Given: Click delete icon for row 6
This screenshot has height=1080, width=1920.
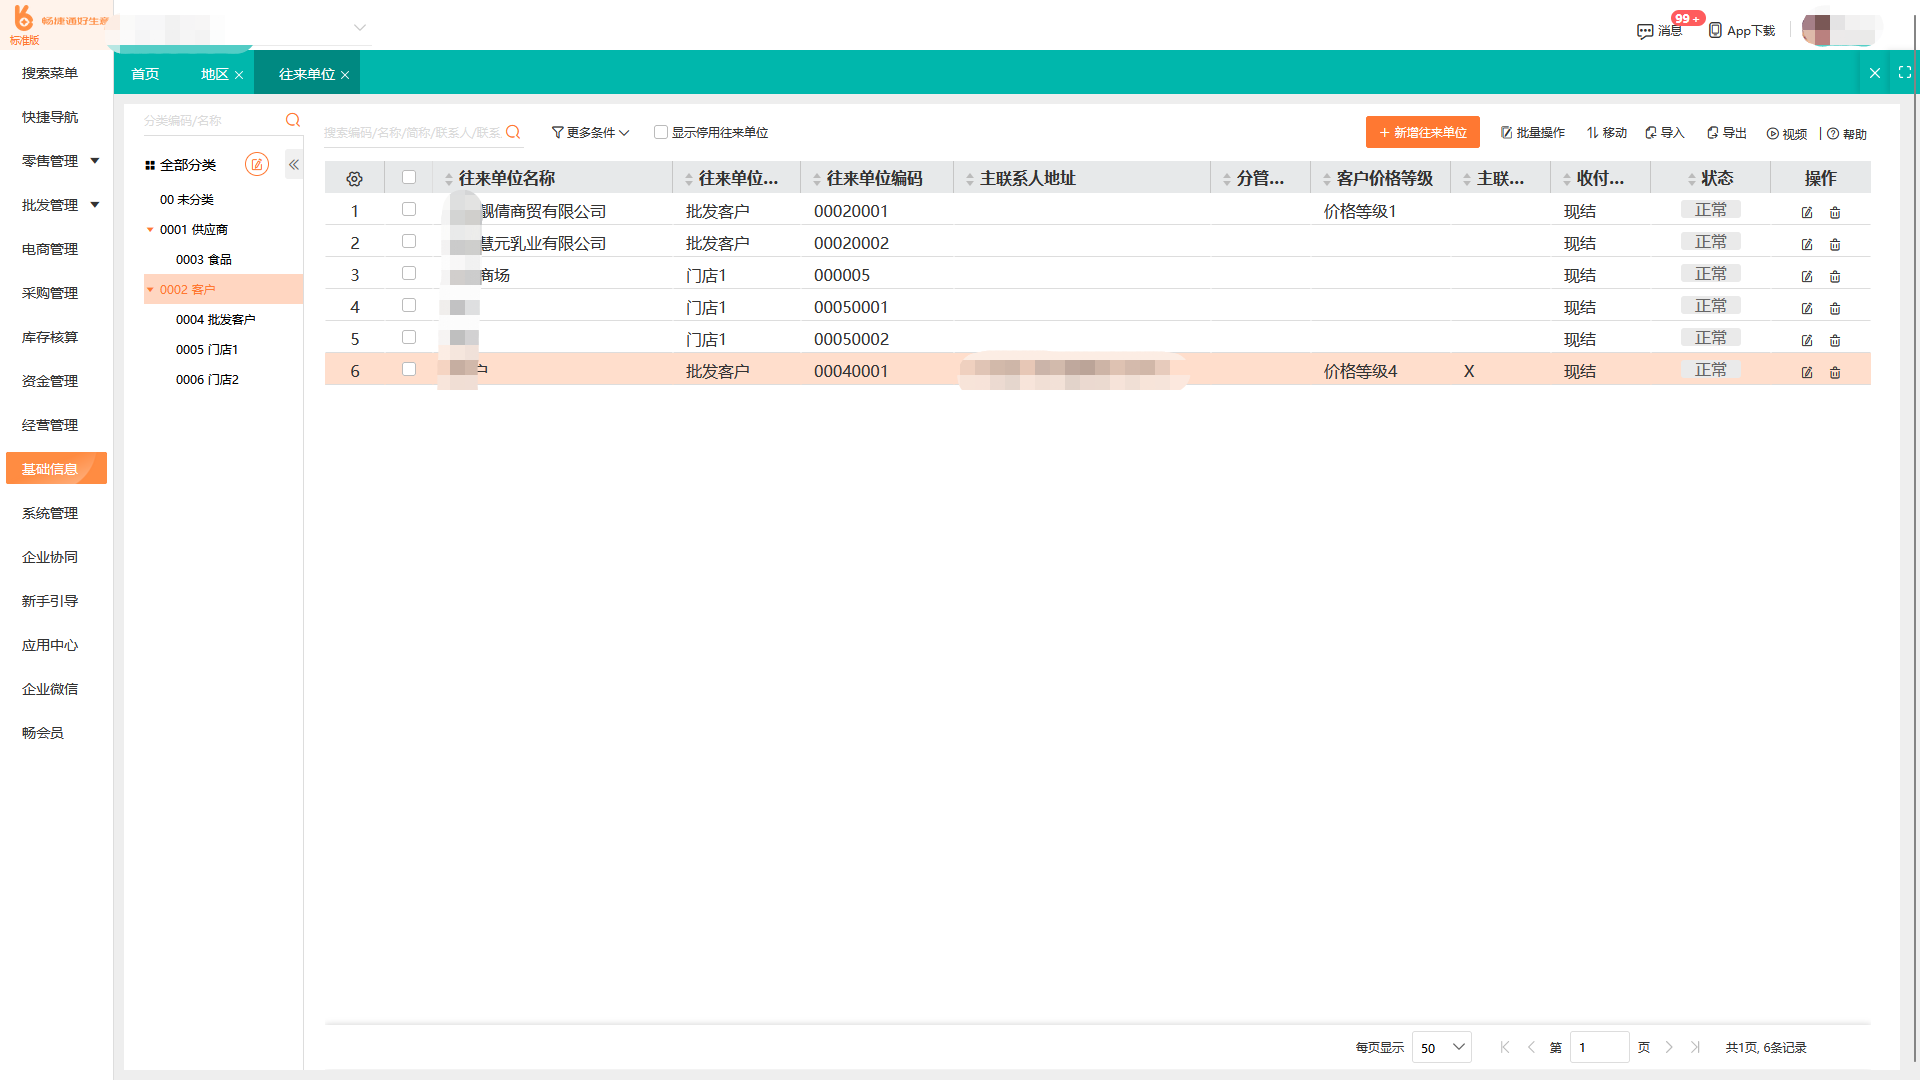Looking at the screenshot, I should click(x=1834, y=371).
